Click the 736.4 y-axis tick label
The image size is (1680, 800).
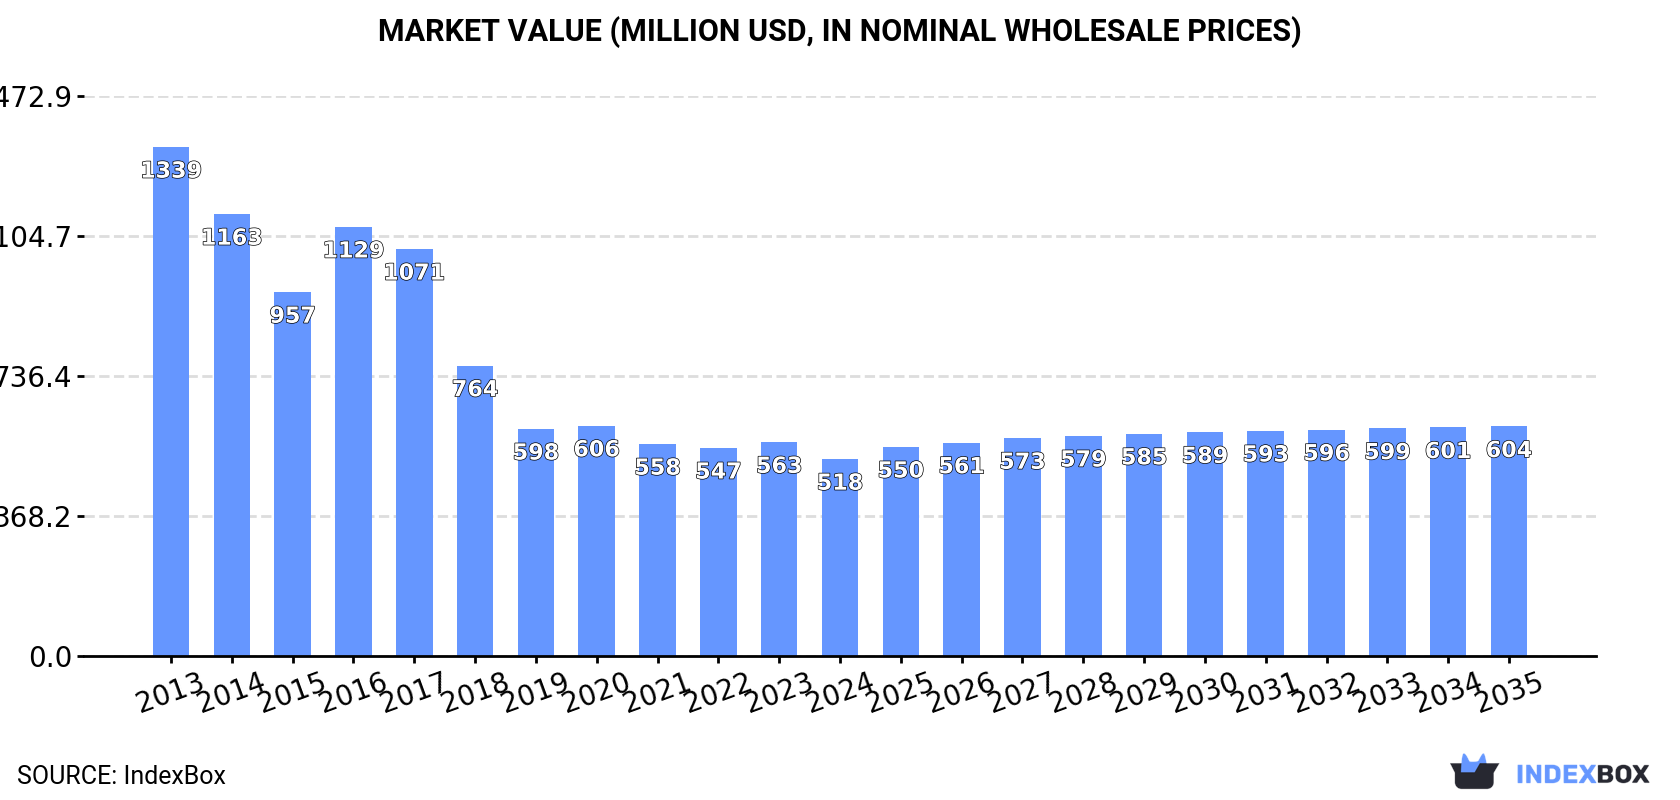tap(36, 377)
